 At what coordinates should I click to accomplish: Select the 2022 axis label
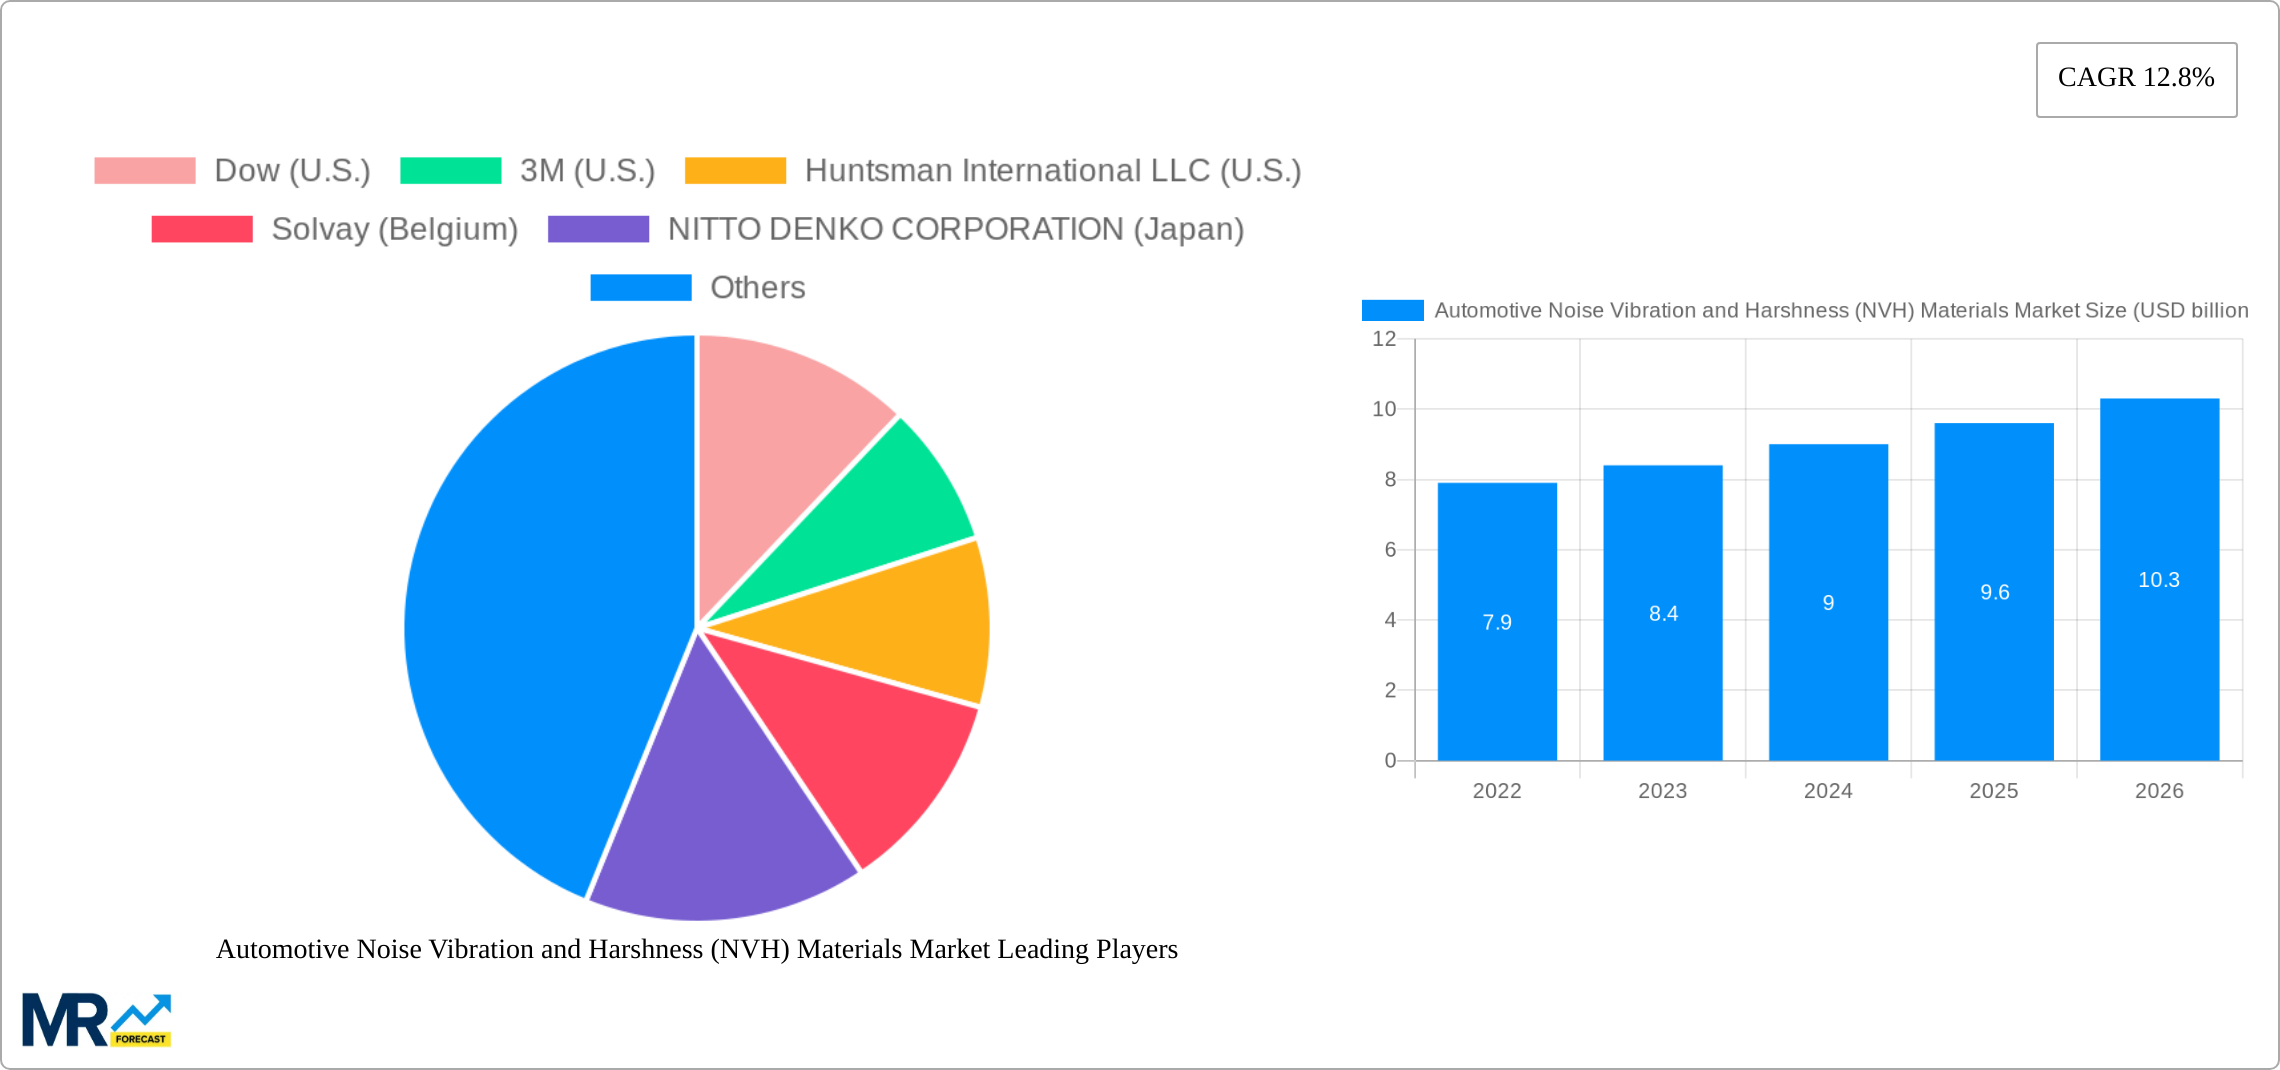(x=1496, y=791)
